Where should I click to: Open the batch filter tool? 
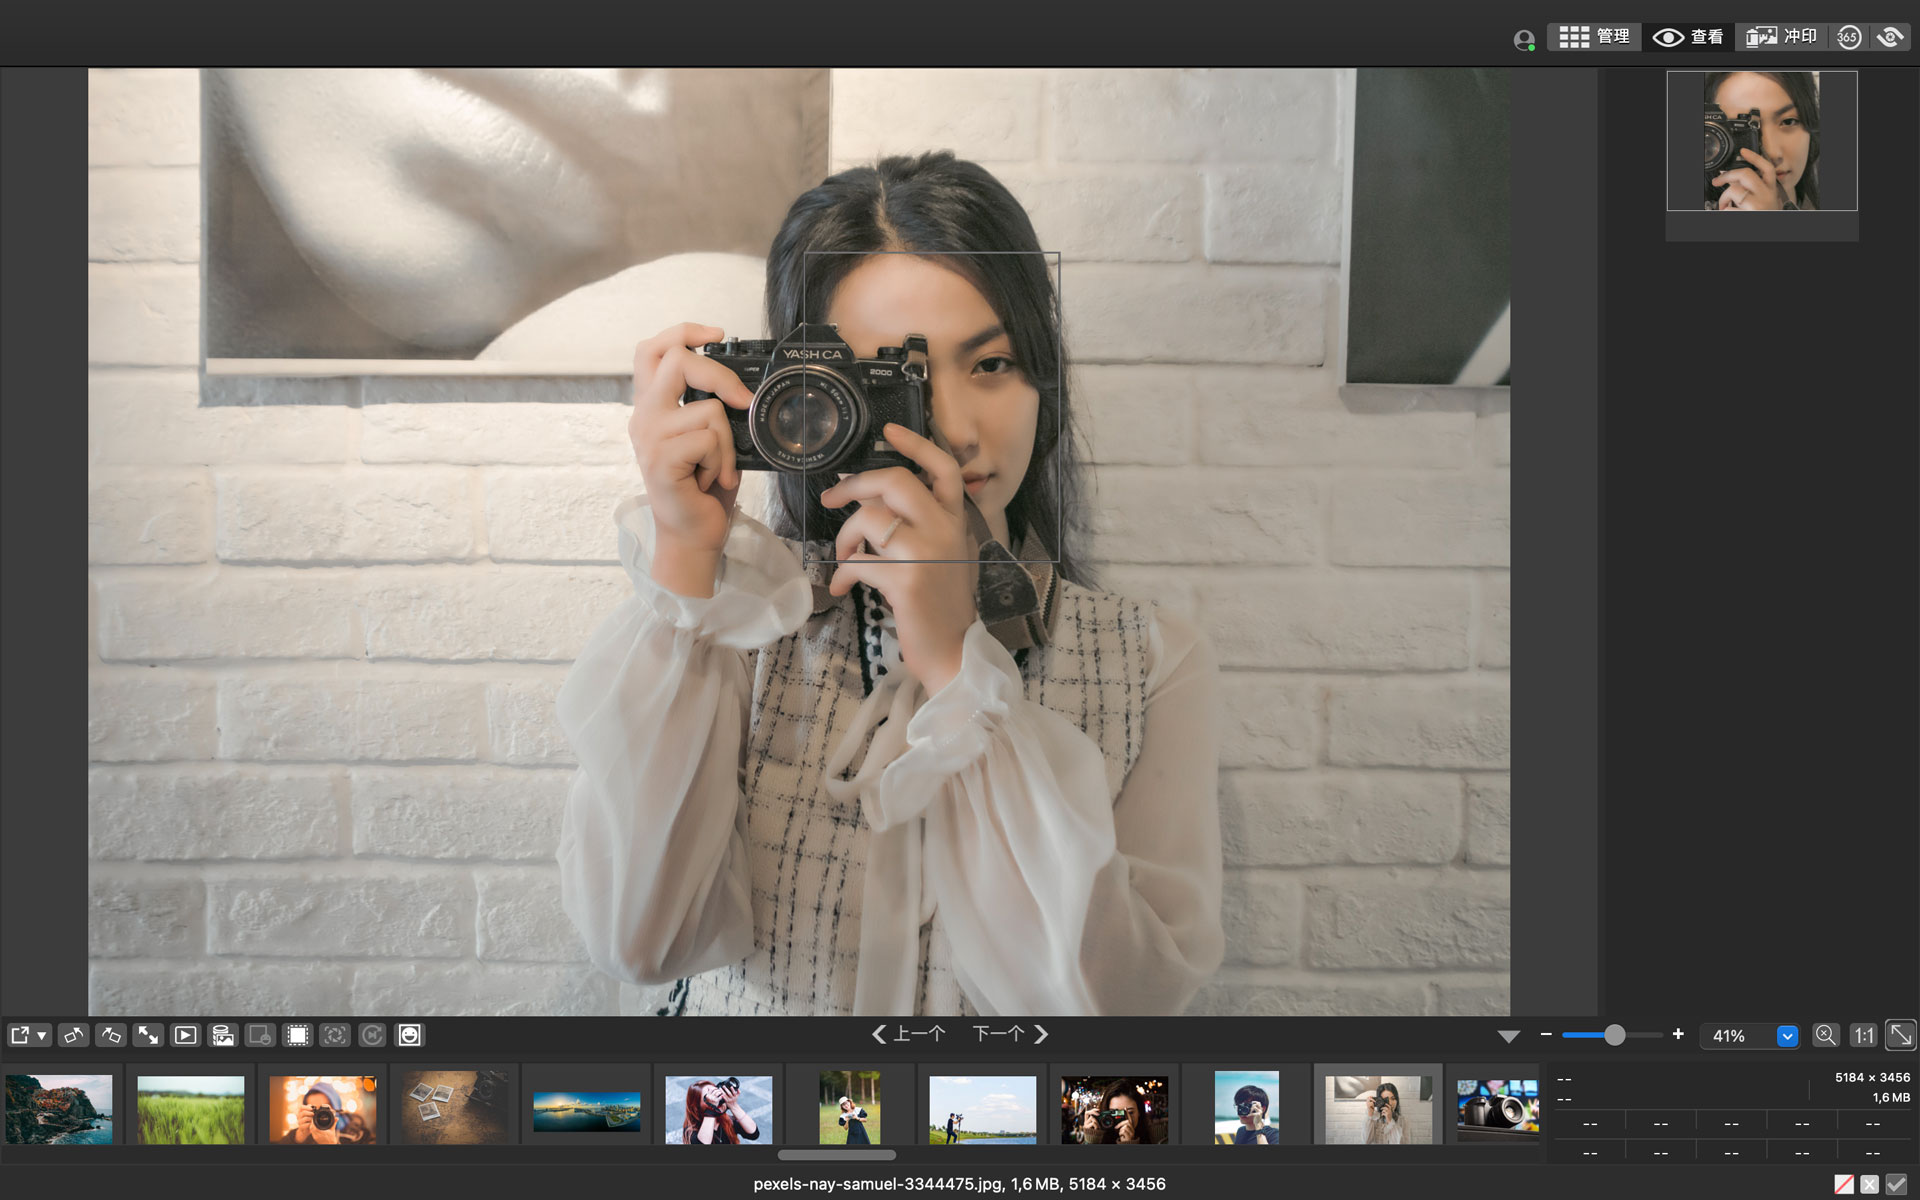pyautogui.click(x=222, y=1035)
